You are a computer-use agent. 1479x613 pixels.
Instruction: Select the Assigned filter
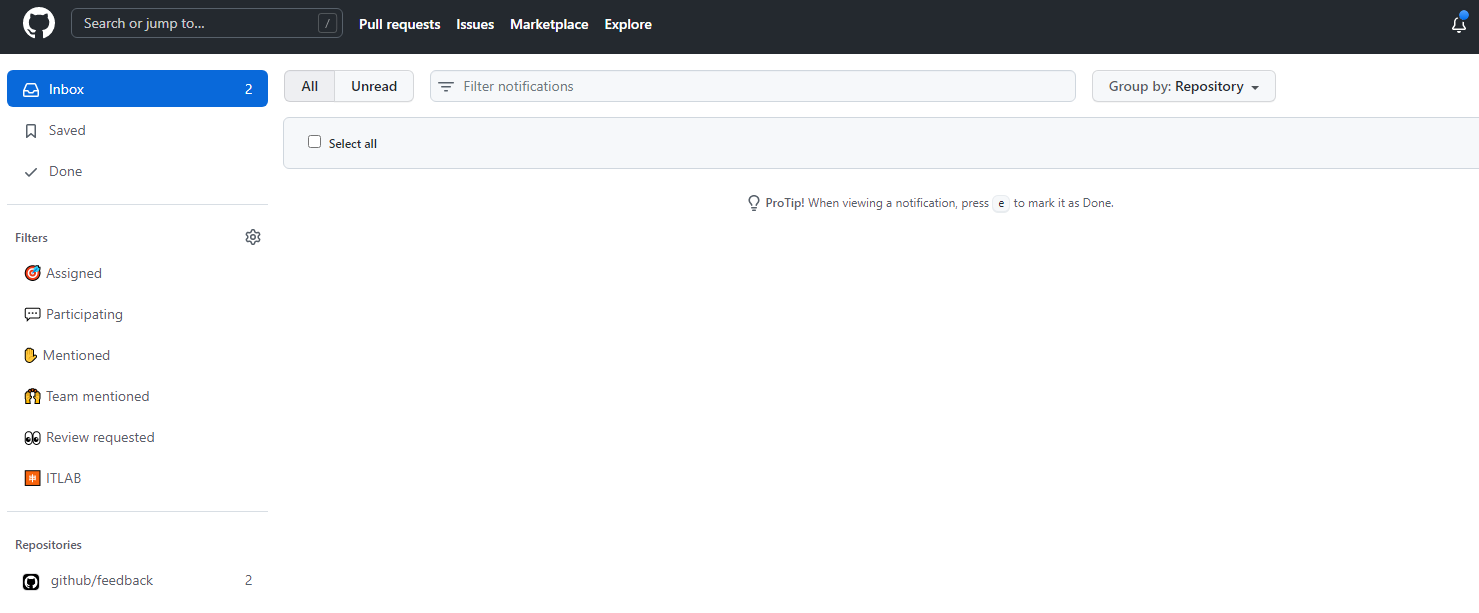tap(73, 273)
